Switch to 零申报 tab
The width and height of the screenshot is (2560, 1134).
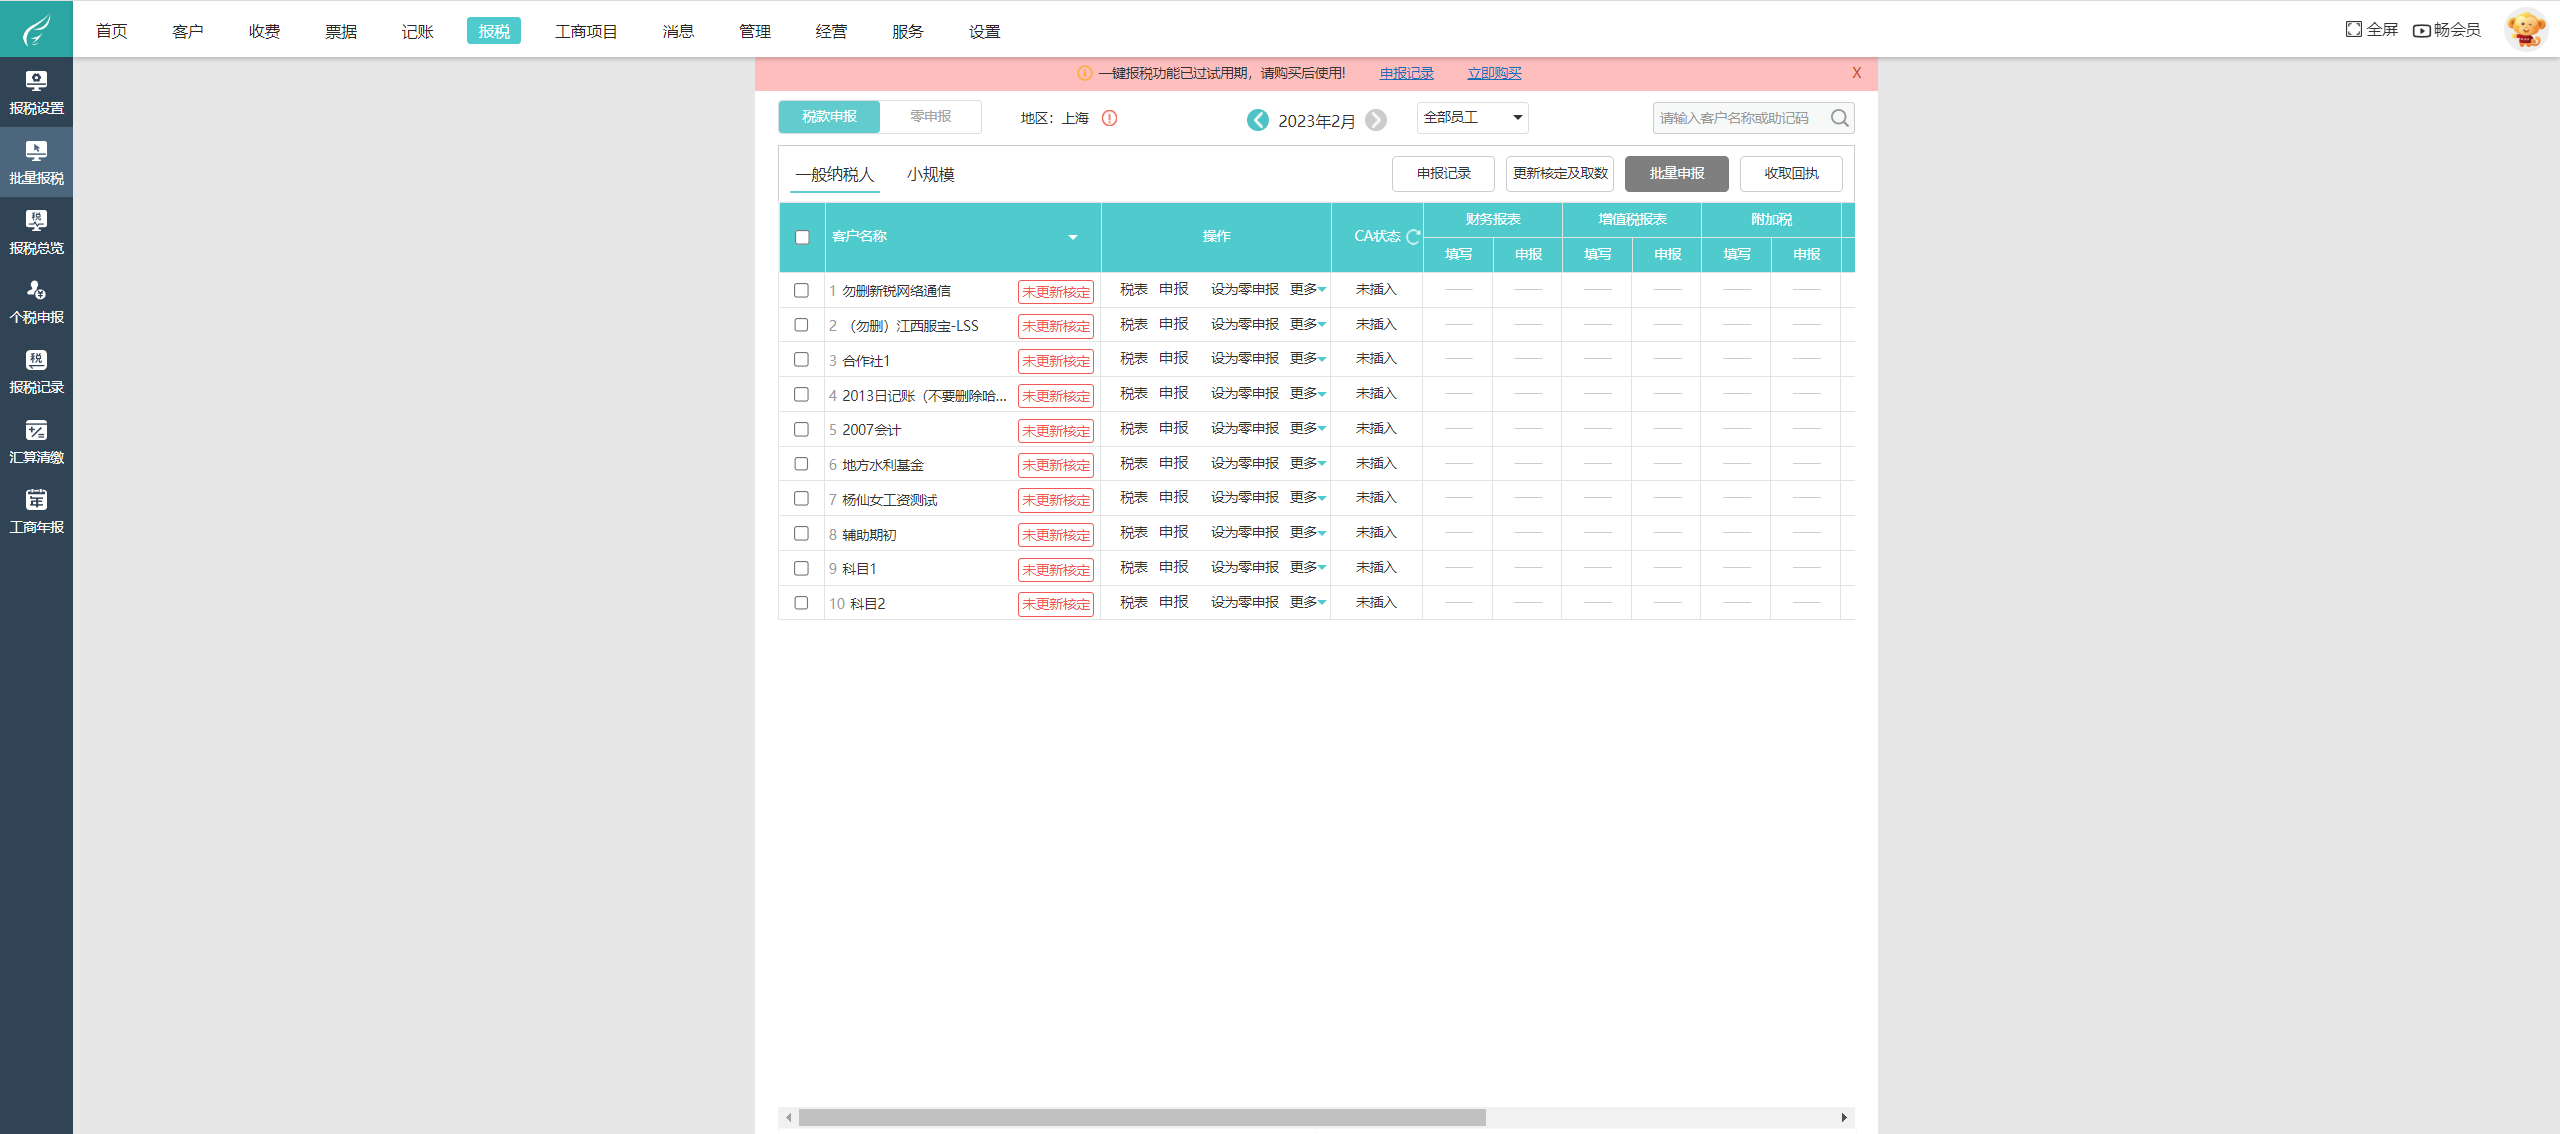tap(931, 116)
